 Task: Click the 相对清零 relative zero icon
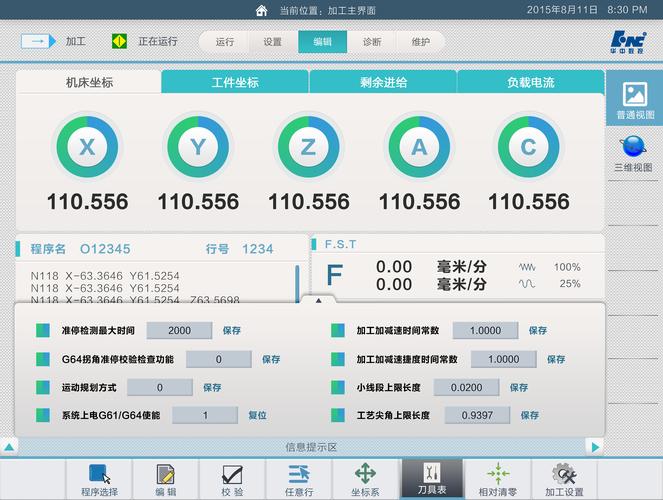pyautogui.click(x=498, y=479)
